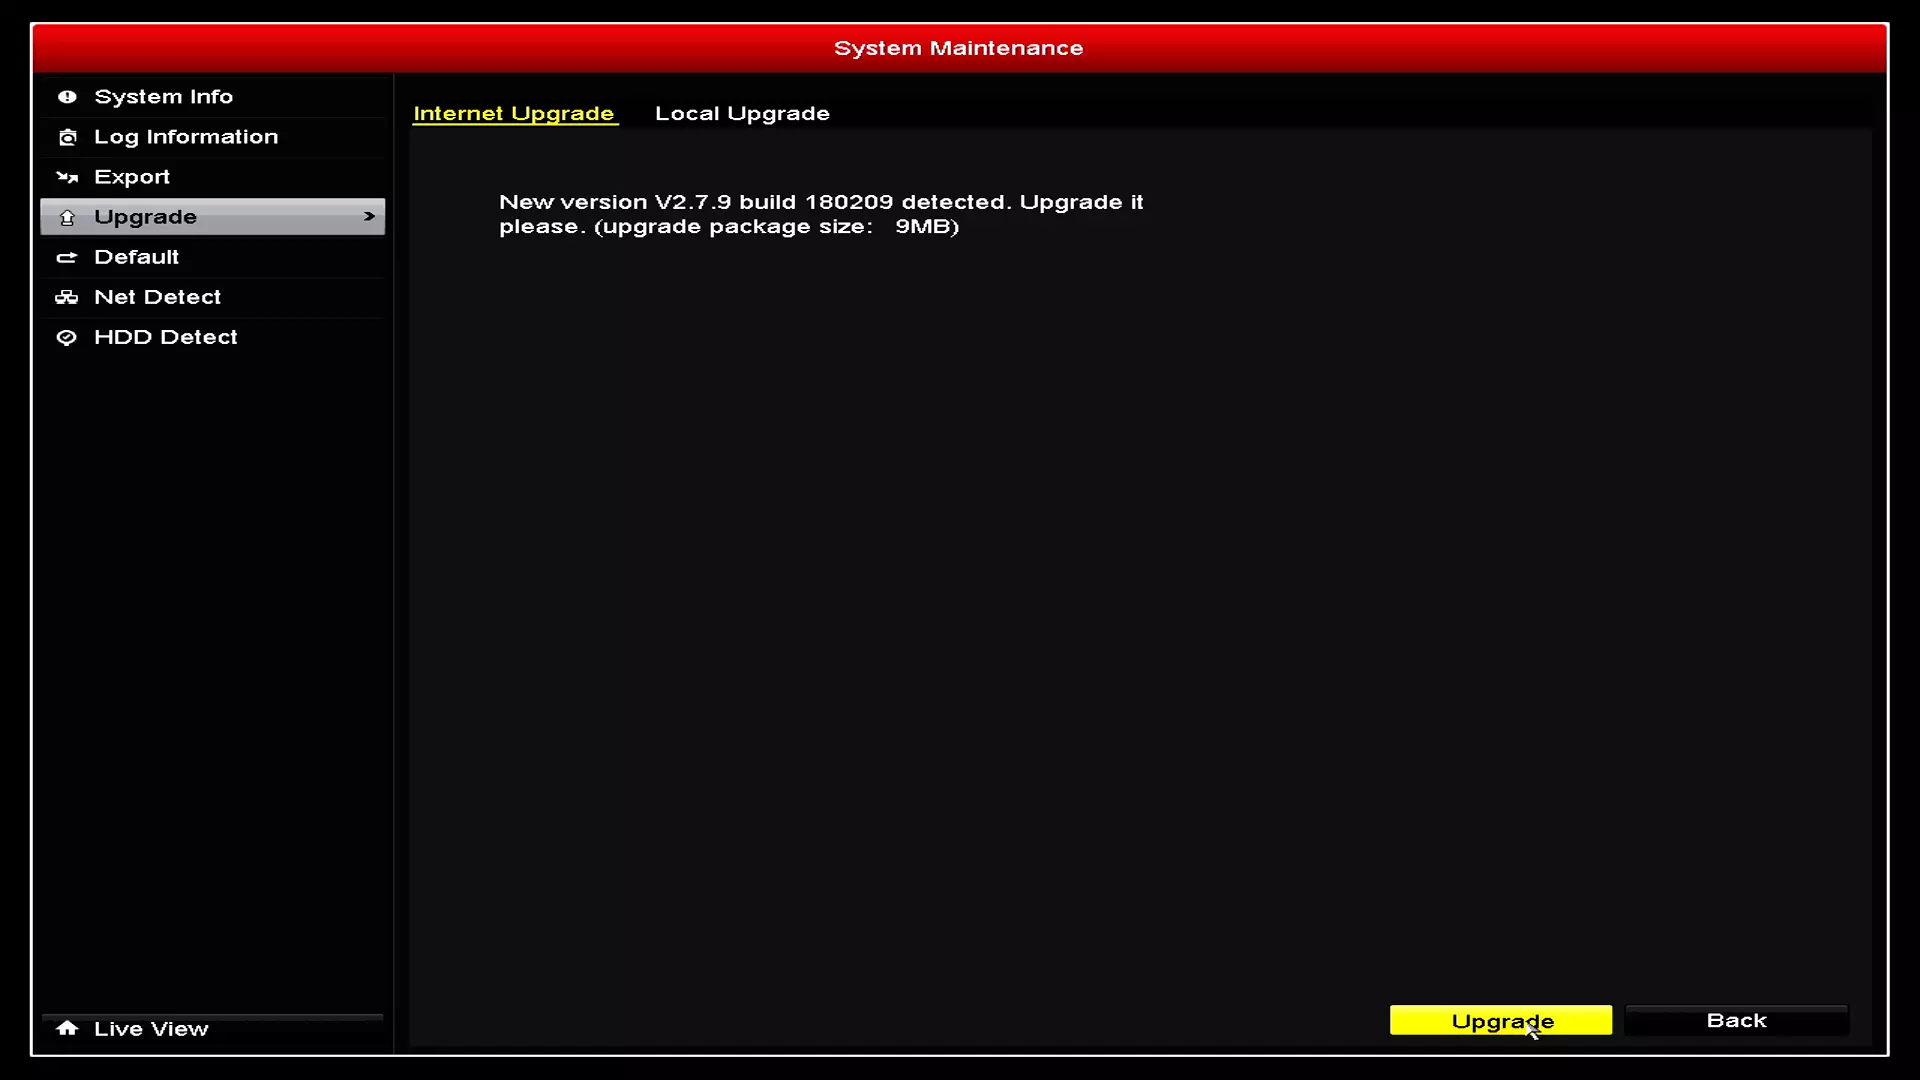Screen dimensions: 1920x1080
Task: Click the Log Information icon
Action: (66, 136)
